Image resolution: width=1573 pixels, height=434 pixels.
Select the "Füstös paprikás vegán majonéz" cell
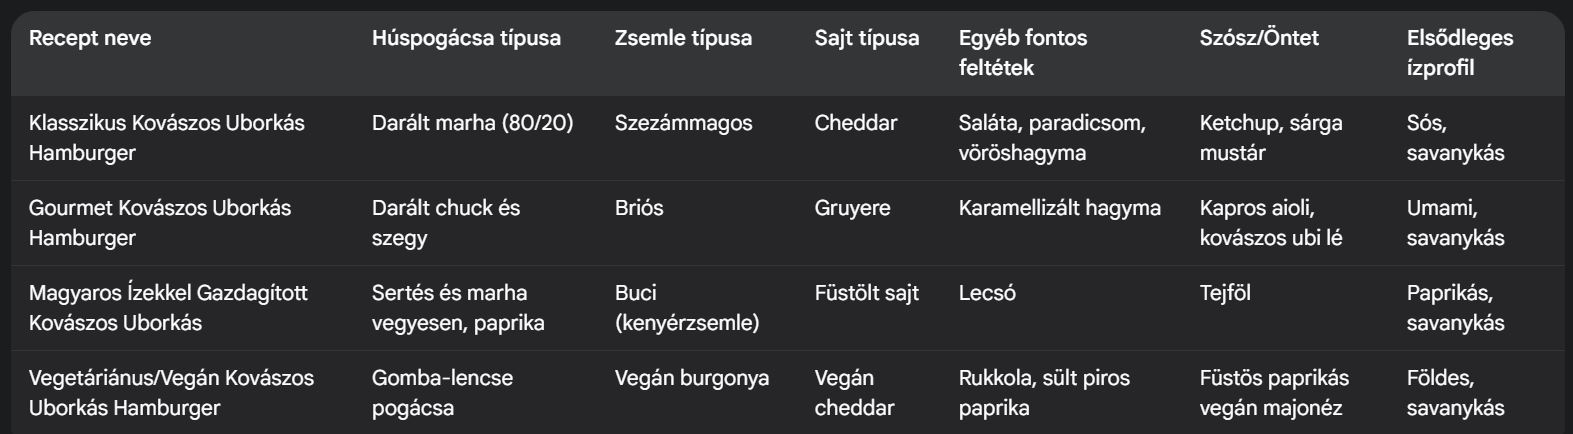[1274, 393]
